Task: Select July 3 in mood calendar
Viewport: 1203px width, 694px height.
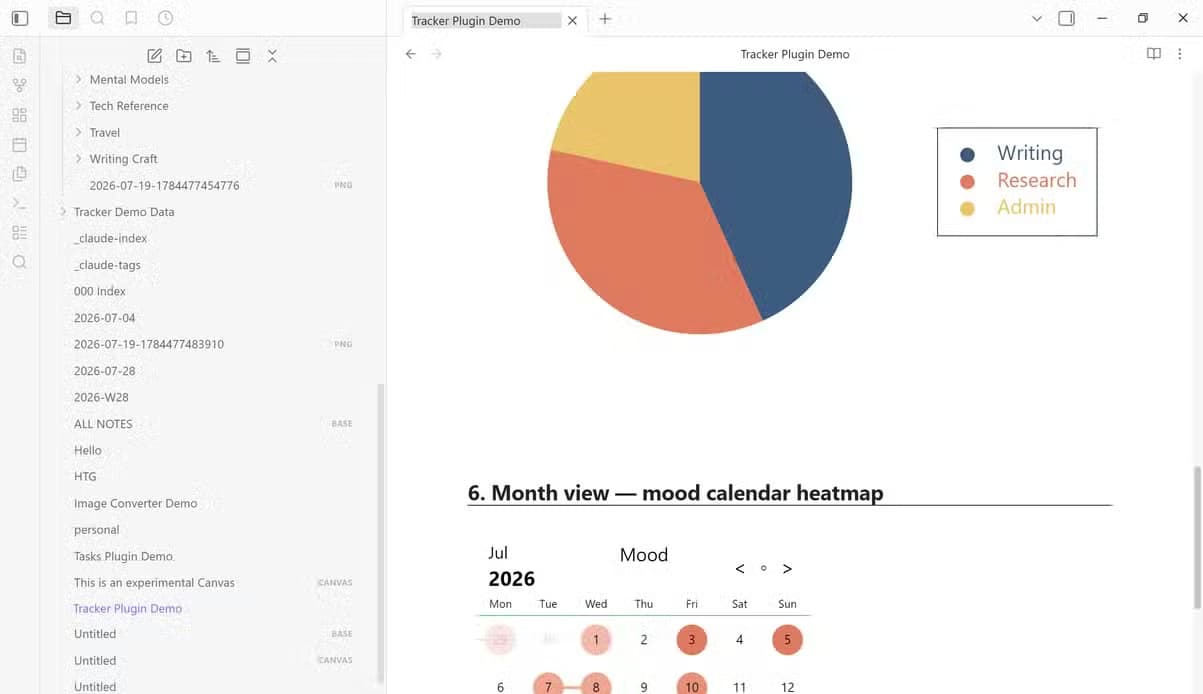Action: 691,640
